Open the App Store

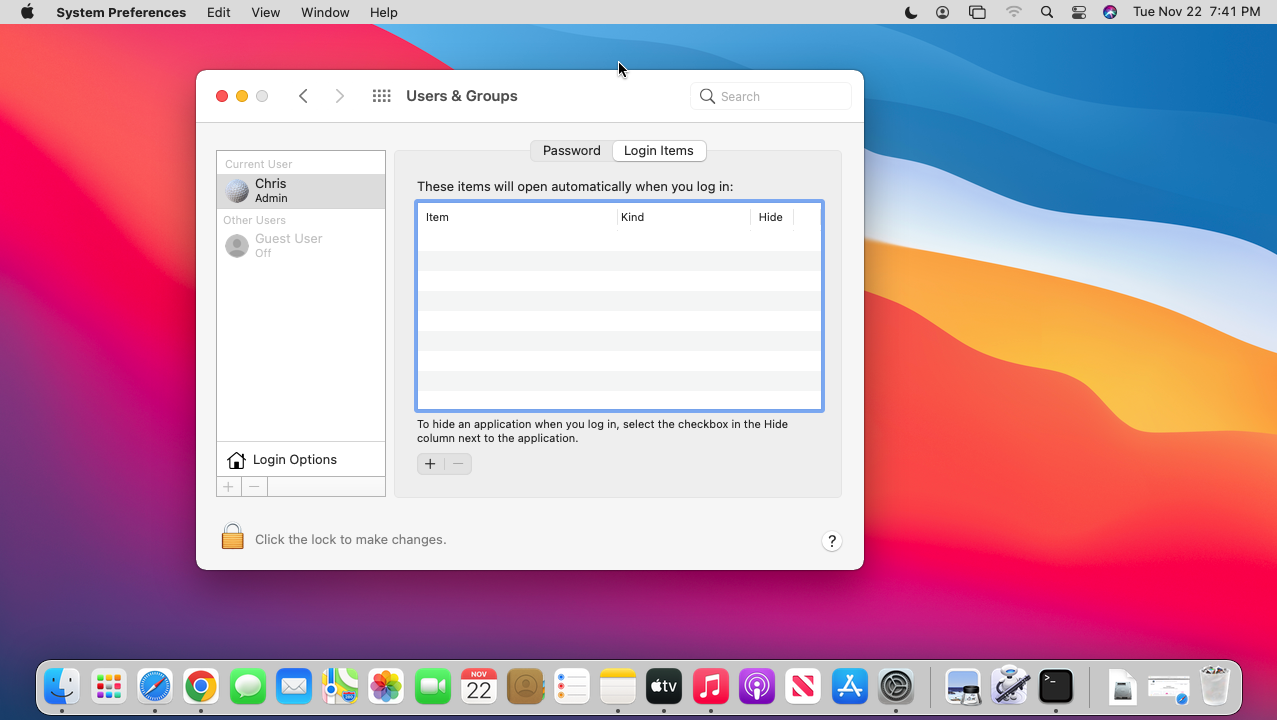[849, 686]
